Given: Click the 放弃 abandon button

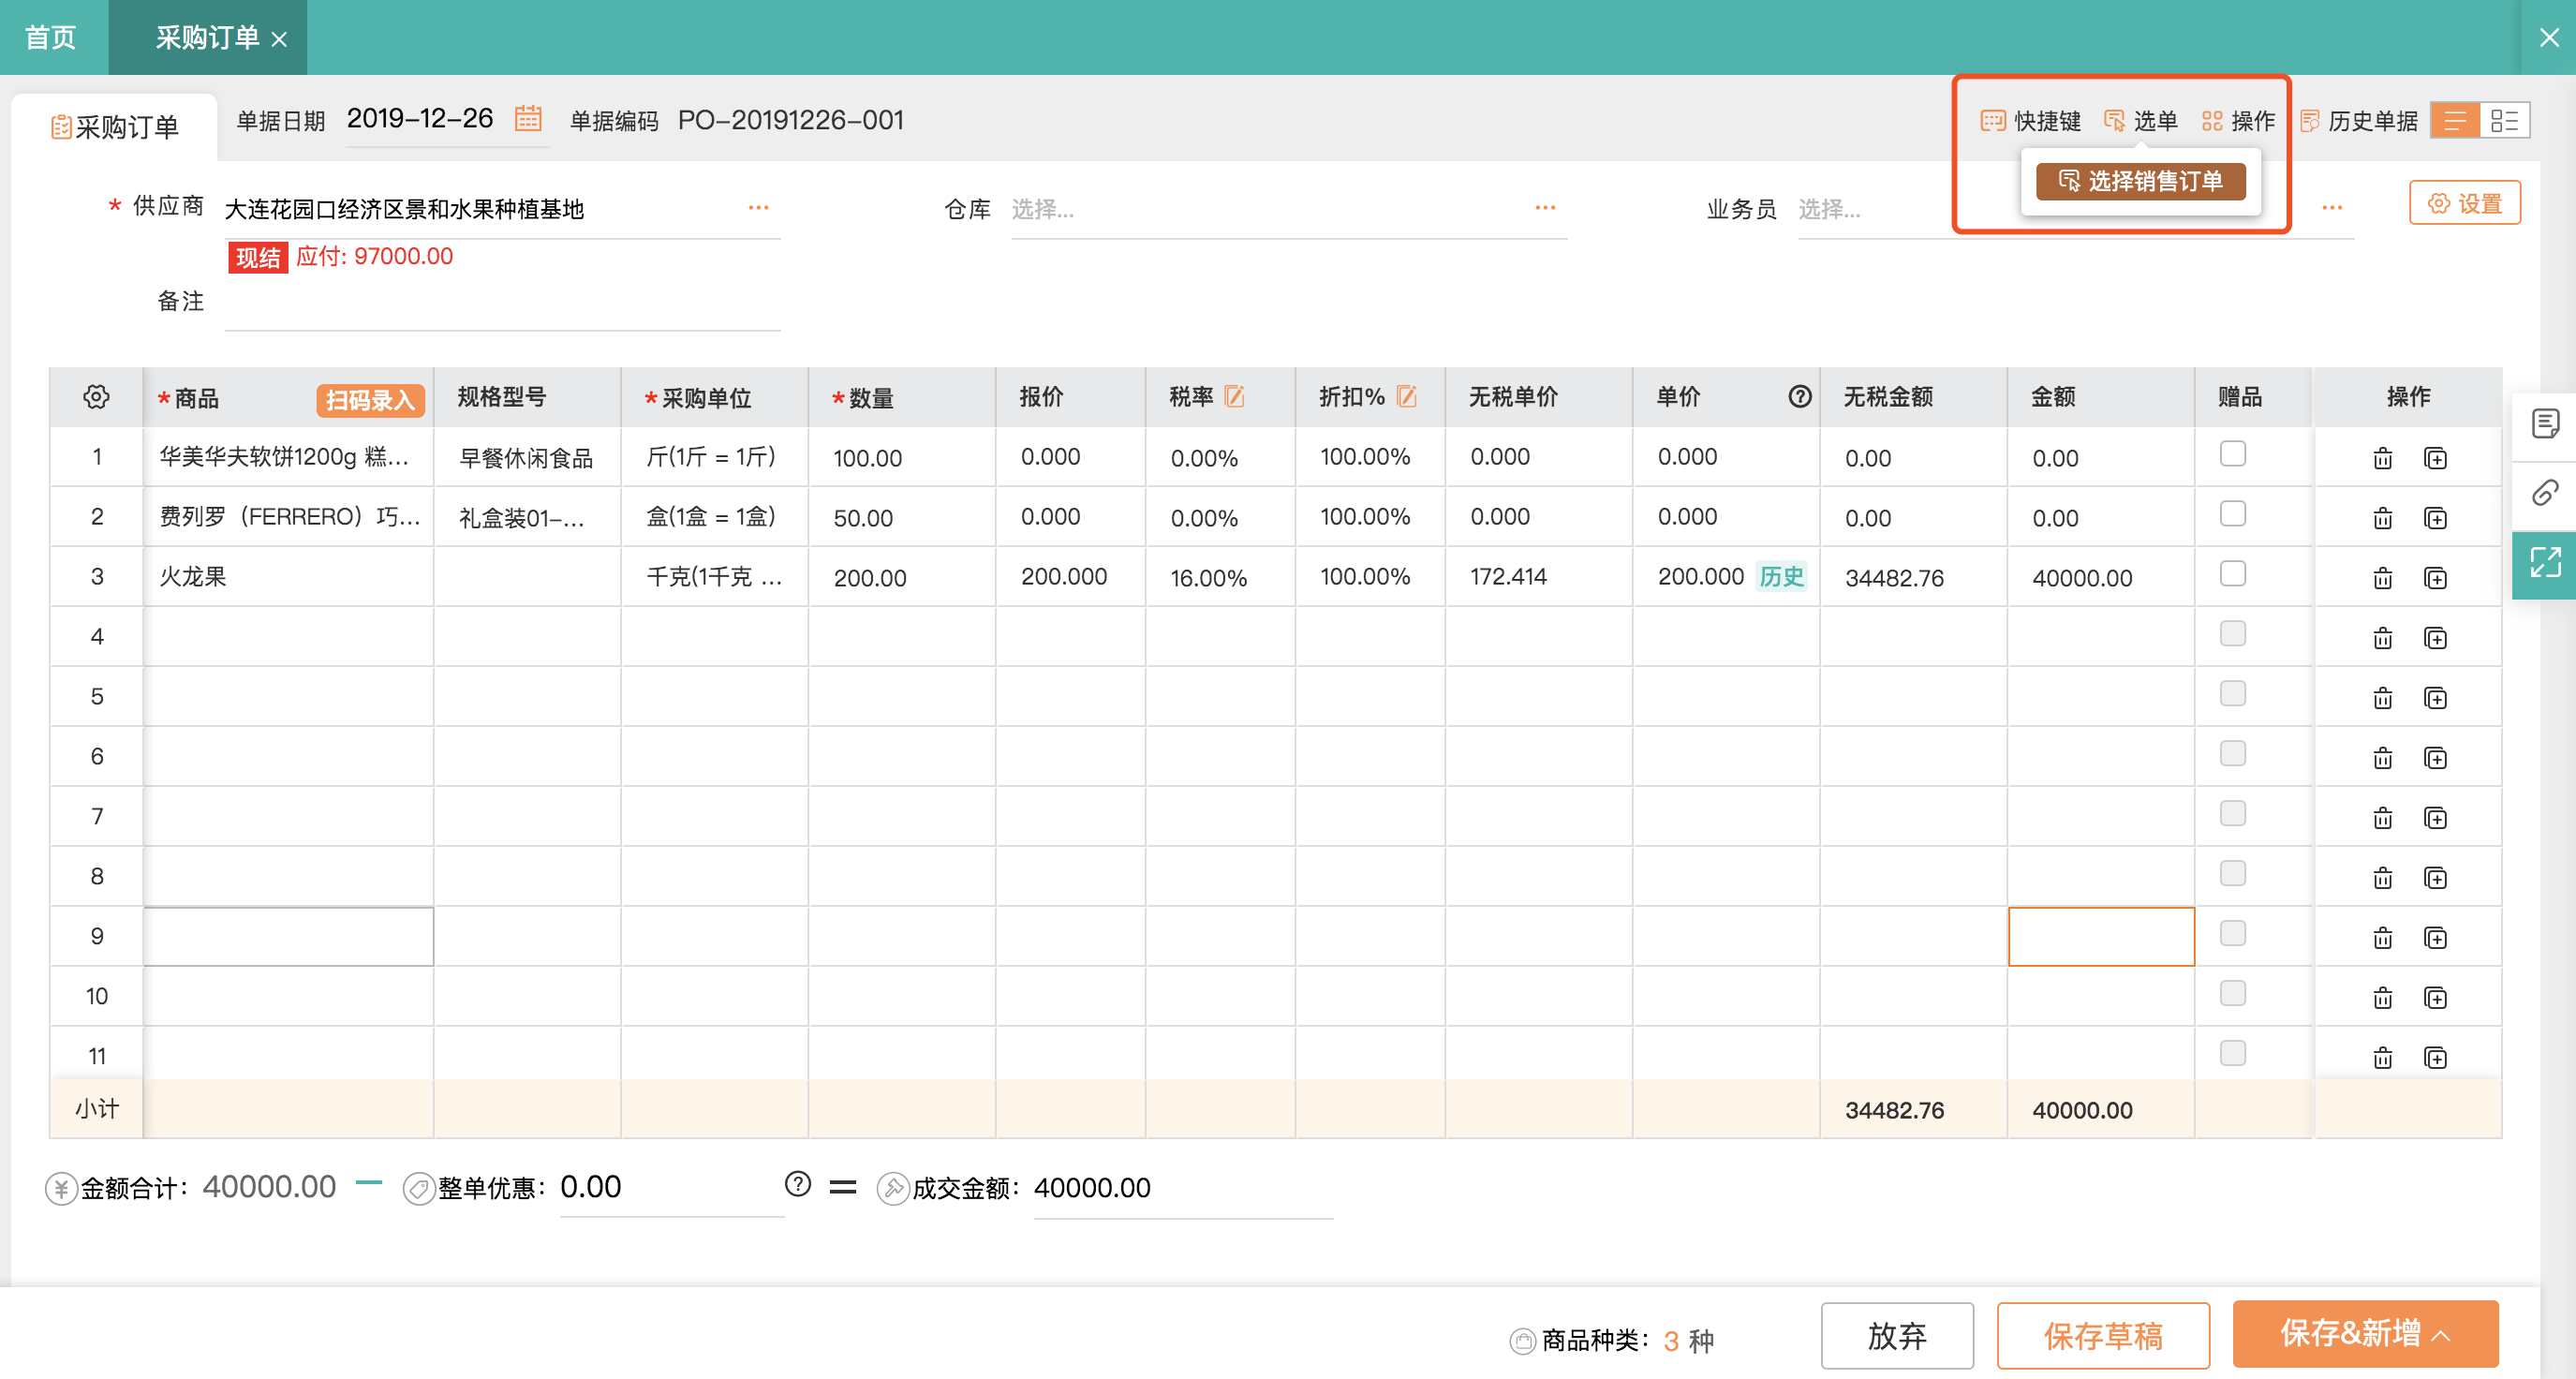Looking at the screenshot, I should click(x=1896, y=1327).
